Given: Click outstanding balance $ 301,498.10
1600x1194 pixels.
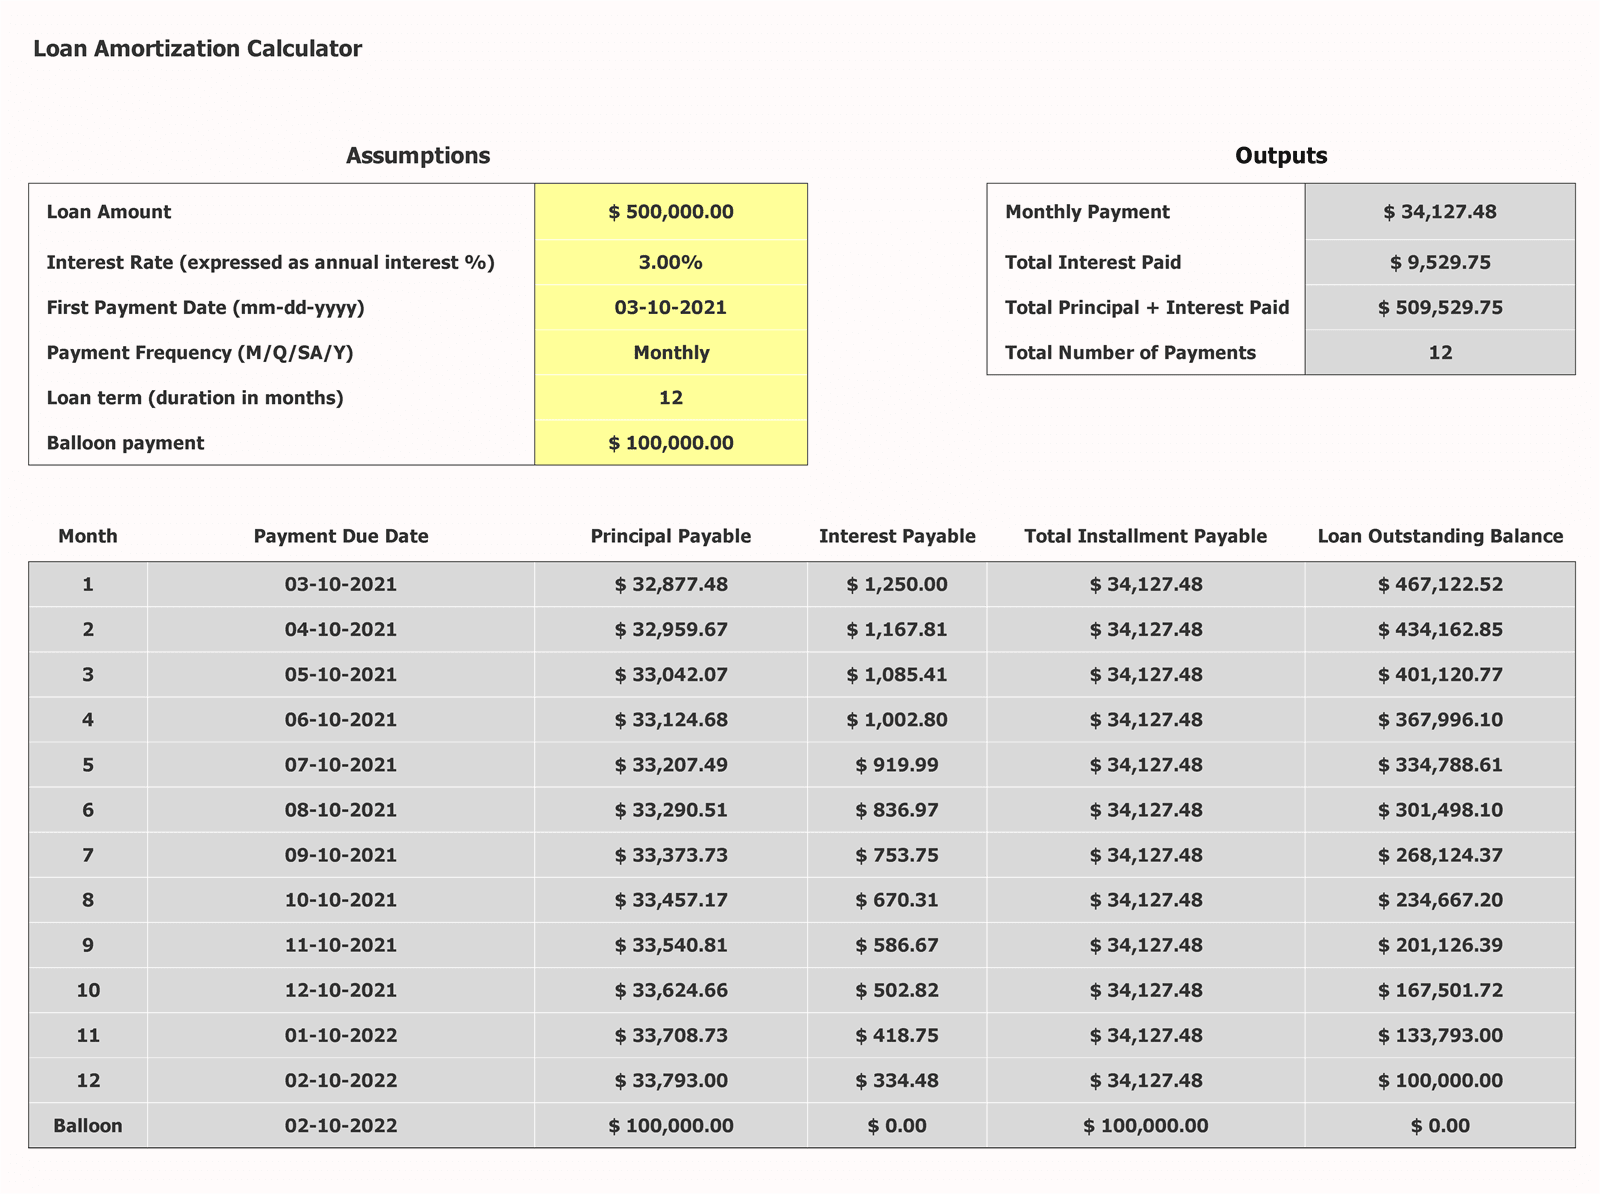Looking at the screenshot, I should (1439, 809).
